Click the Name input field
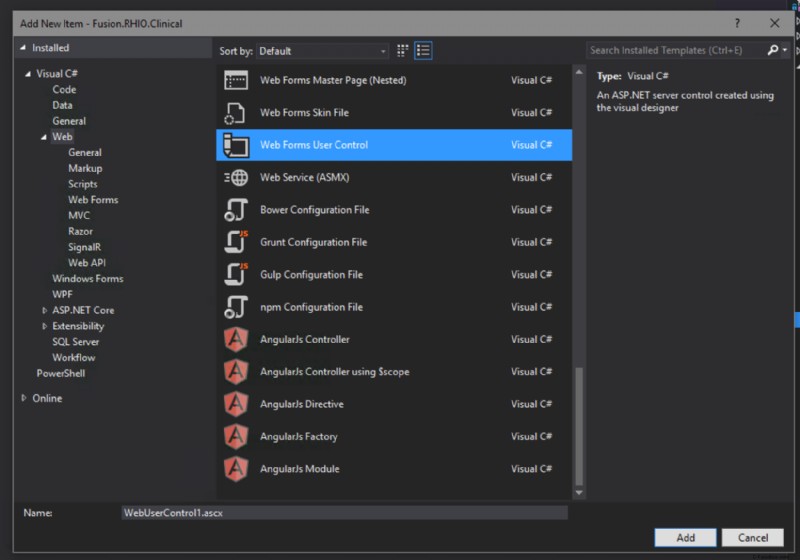This screenshot has width=800, height=560. click(344, 513)
